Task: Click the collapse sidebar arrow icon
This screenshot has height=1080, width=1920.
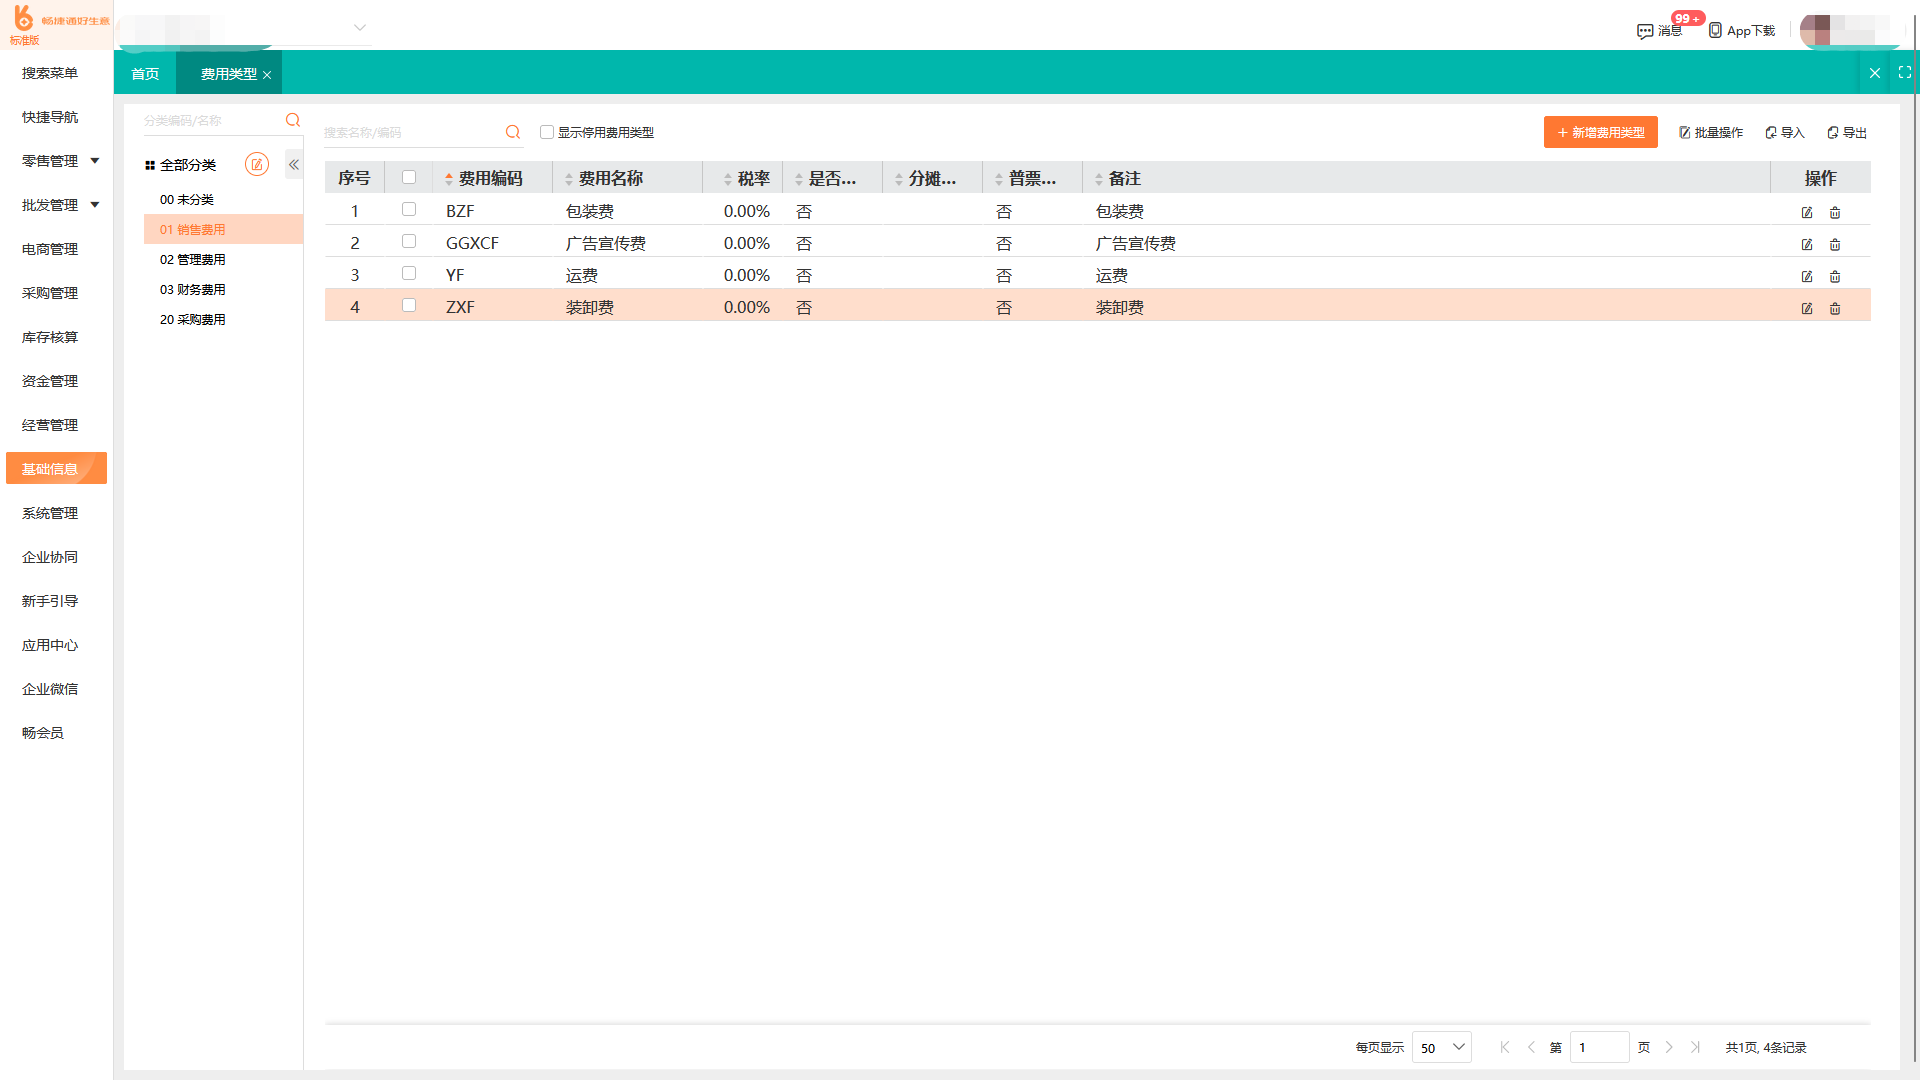Action: pyautogui.click(x=294, y=164)
